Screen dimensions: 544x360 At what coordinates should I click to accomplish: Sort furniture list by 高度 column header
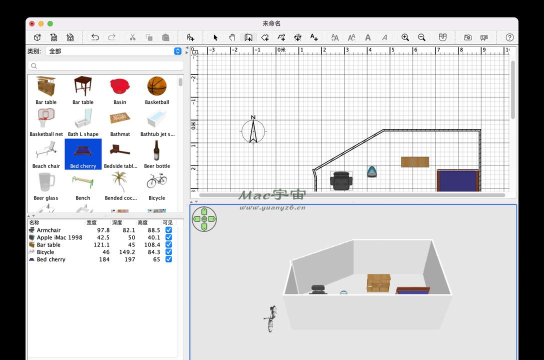(143, 222)
